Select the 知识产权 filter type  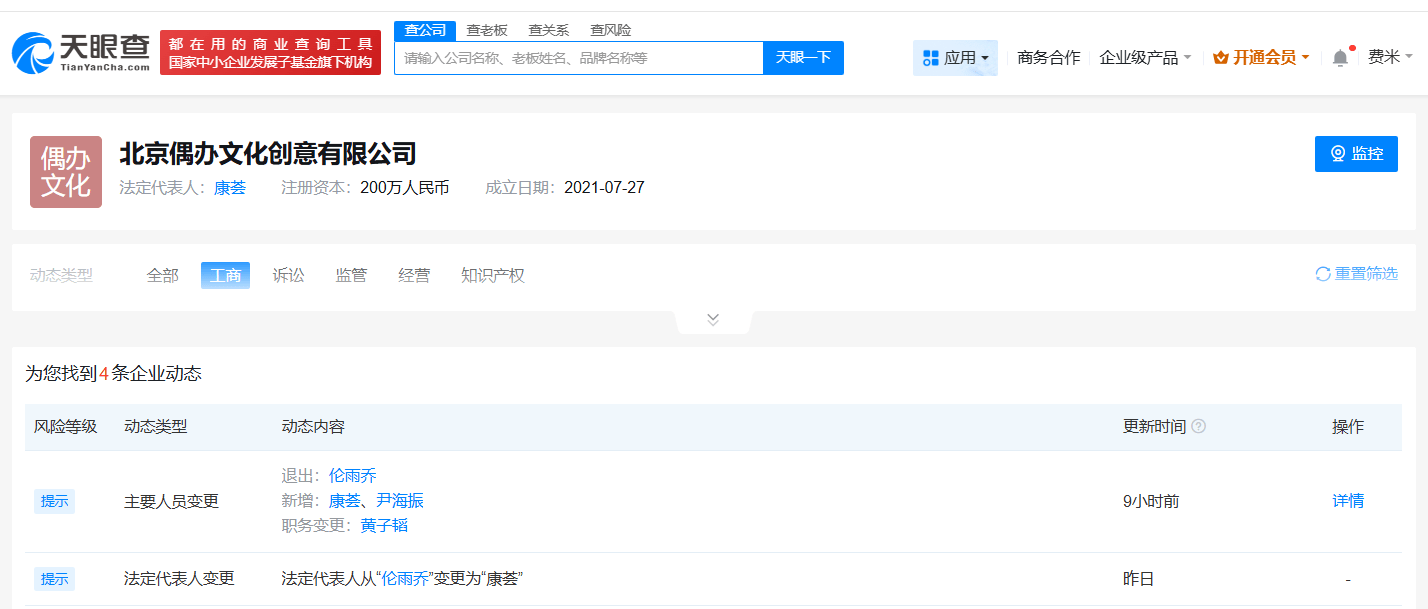(492, 275)
